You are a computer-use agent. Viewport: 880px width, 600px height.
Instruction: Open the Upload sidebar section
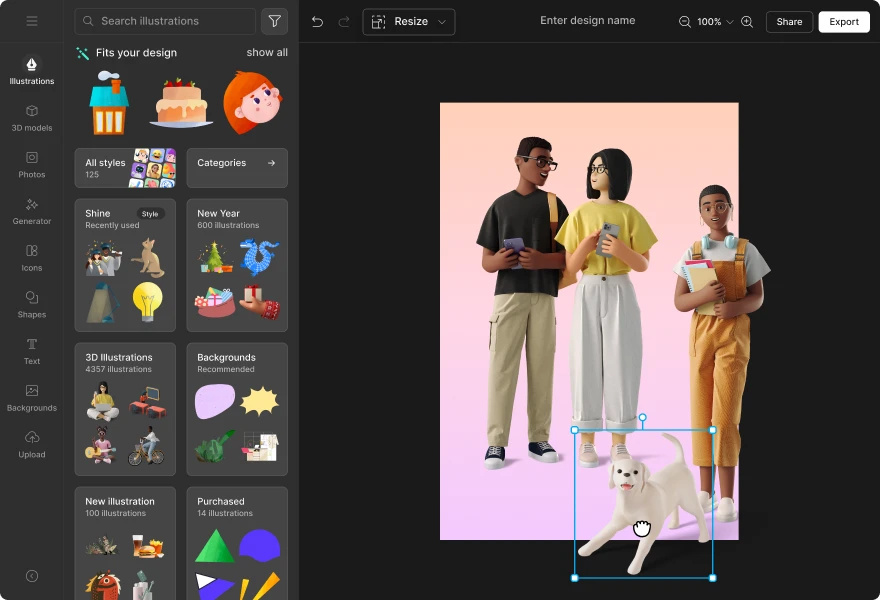pos(32,443)
